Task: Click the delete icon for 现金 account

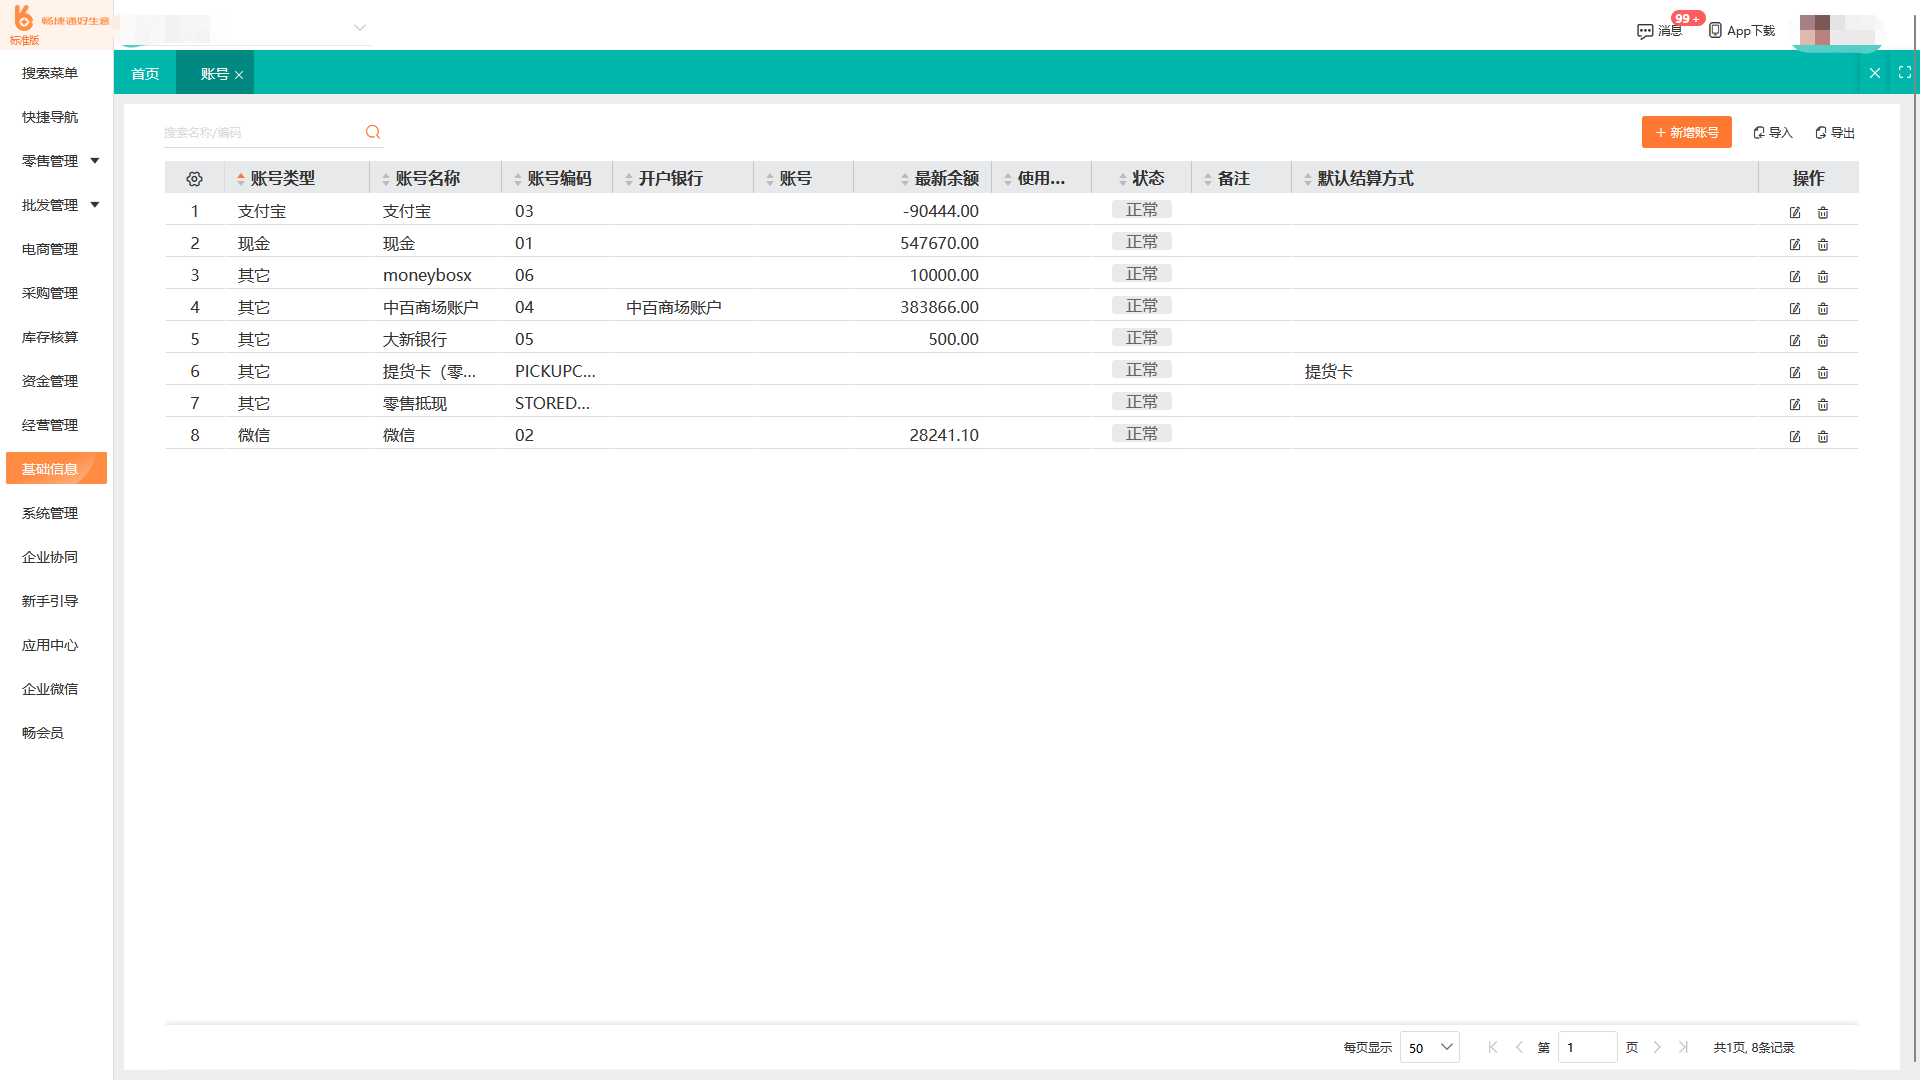Action: tap(1824, 243)
